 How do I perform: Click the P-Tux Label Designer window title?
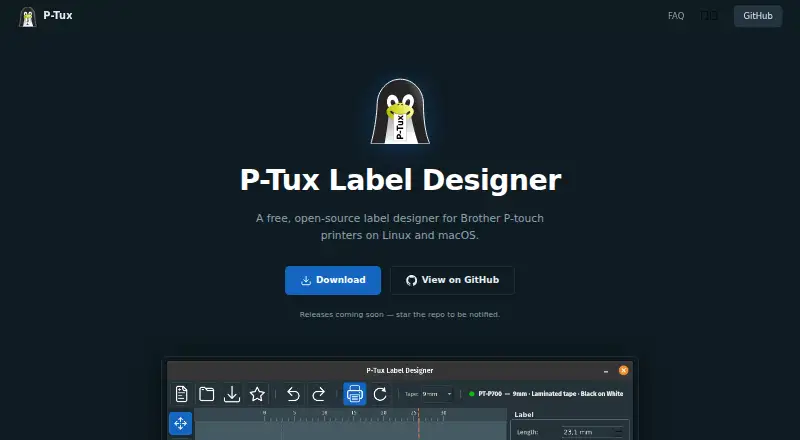coord(399,371)
